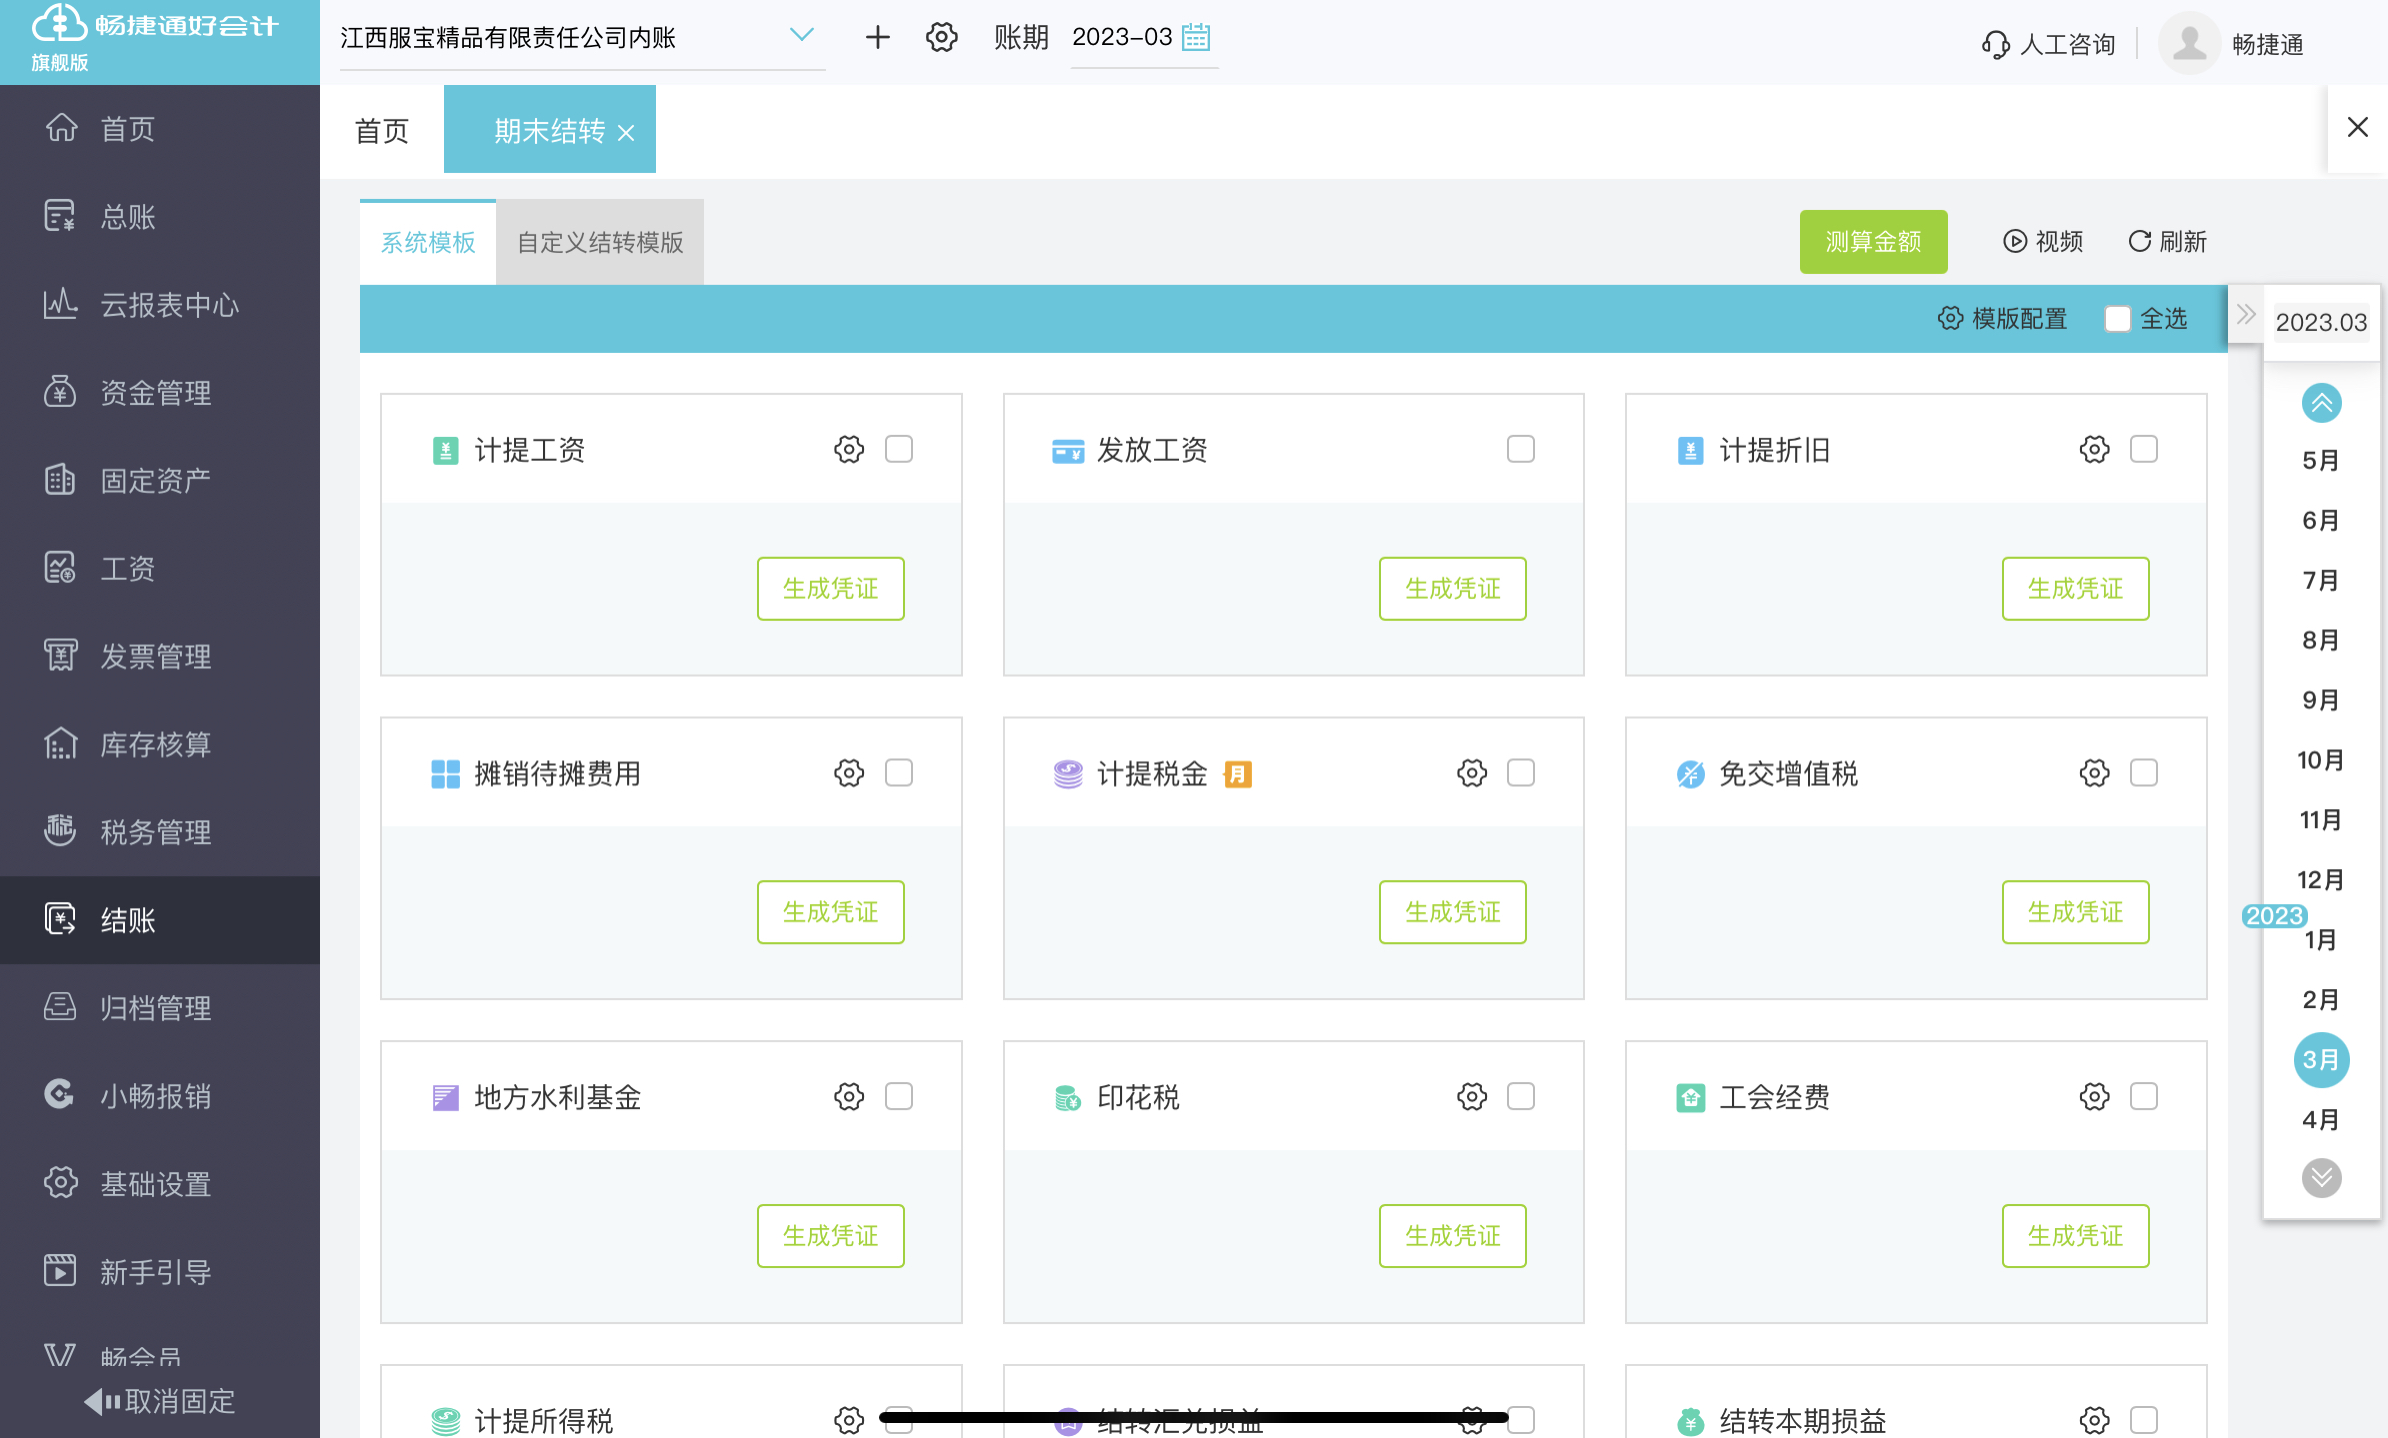Click 模版配置 settings icon
2388x1438 pixels.
[x=1951, y=321]
